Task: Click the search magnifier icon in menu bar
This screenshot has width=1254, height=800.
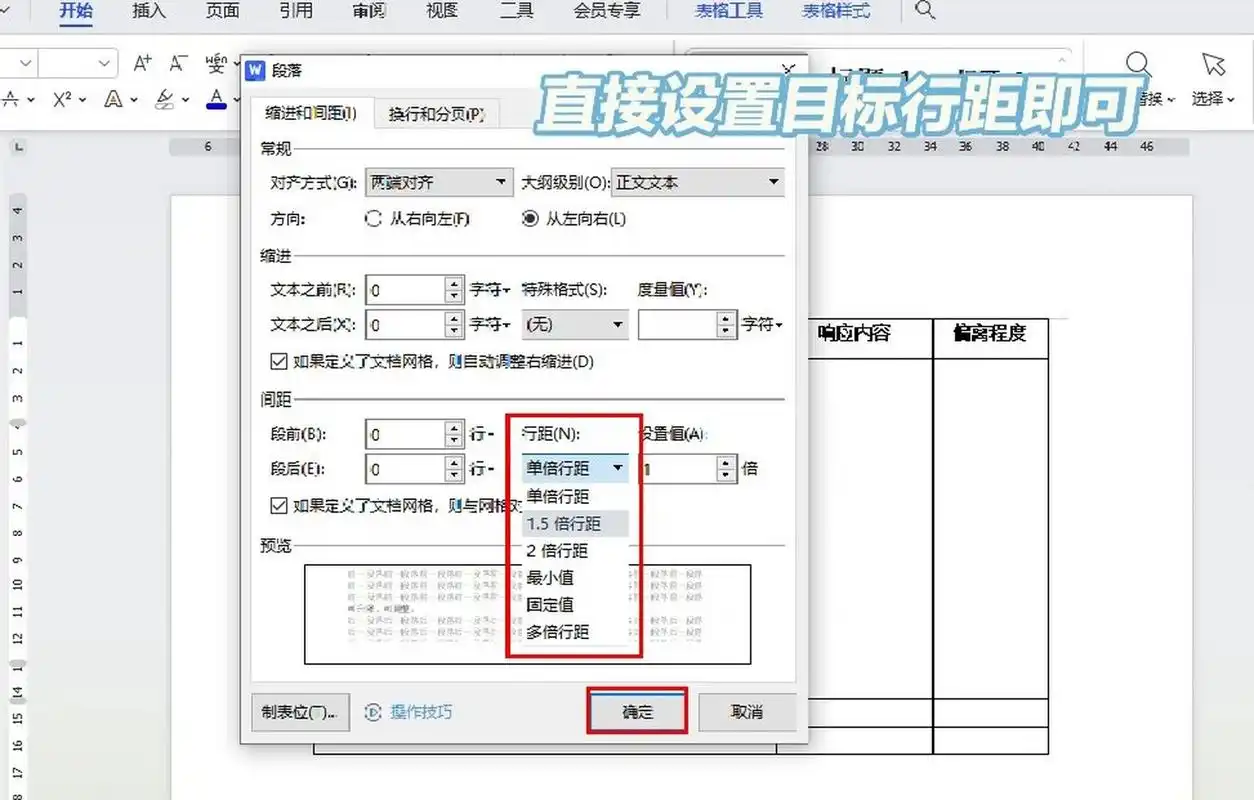Action: coord(926,11)
